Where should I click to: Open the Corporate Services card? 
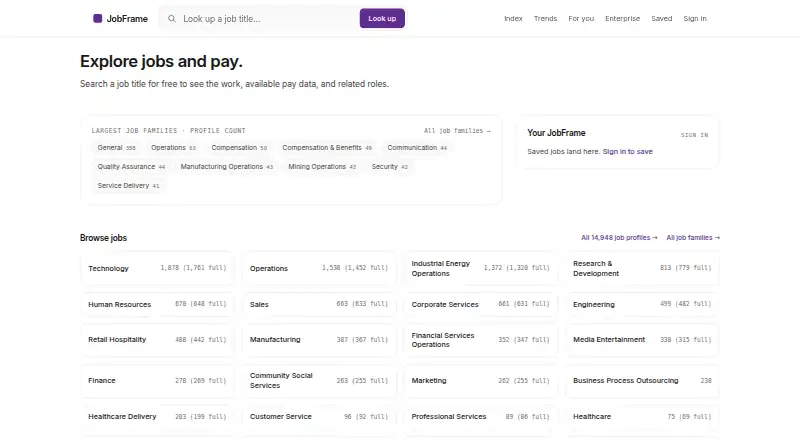(x=481, y=304)
